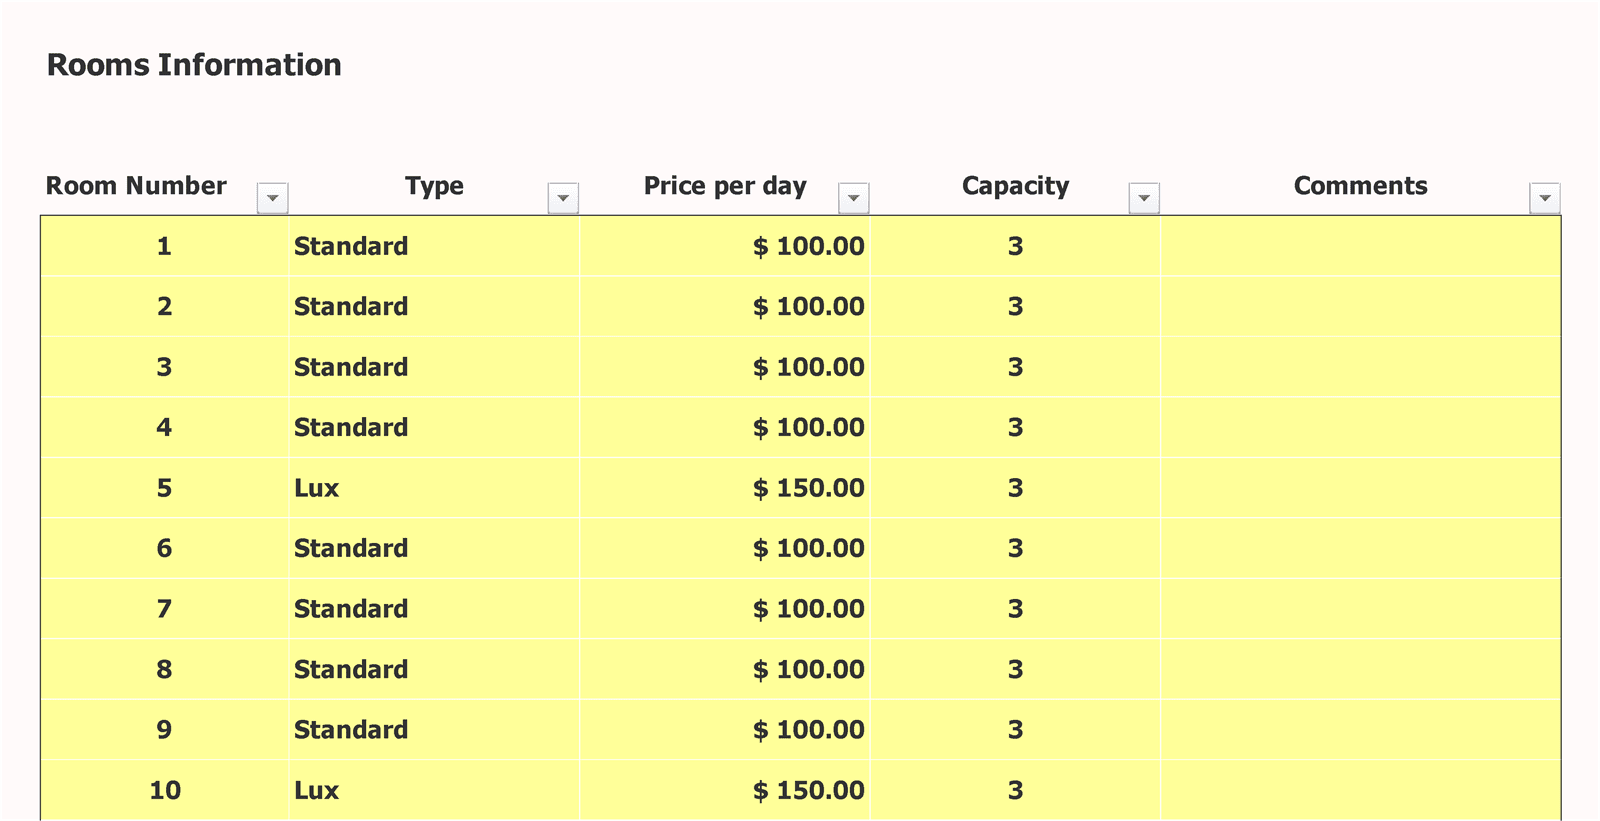Open the Type column filter dropdown
The image size is (1600, 821).
click(x=563, y=197)
